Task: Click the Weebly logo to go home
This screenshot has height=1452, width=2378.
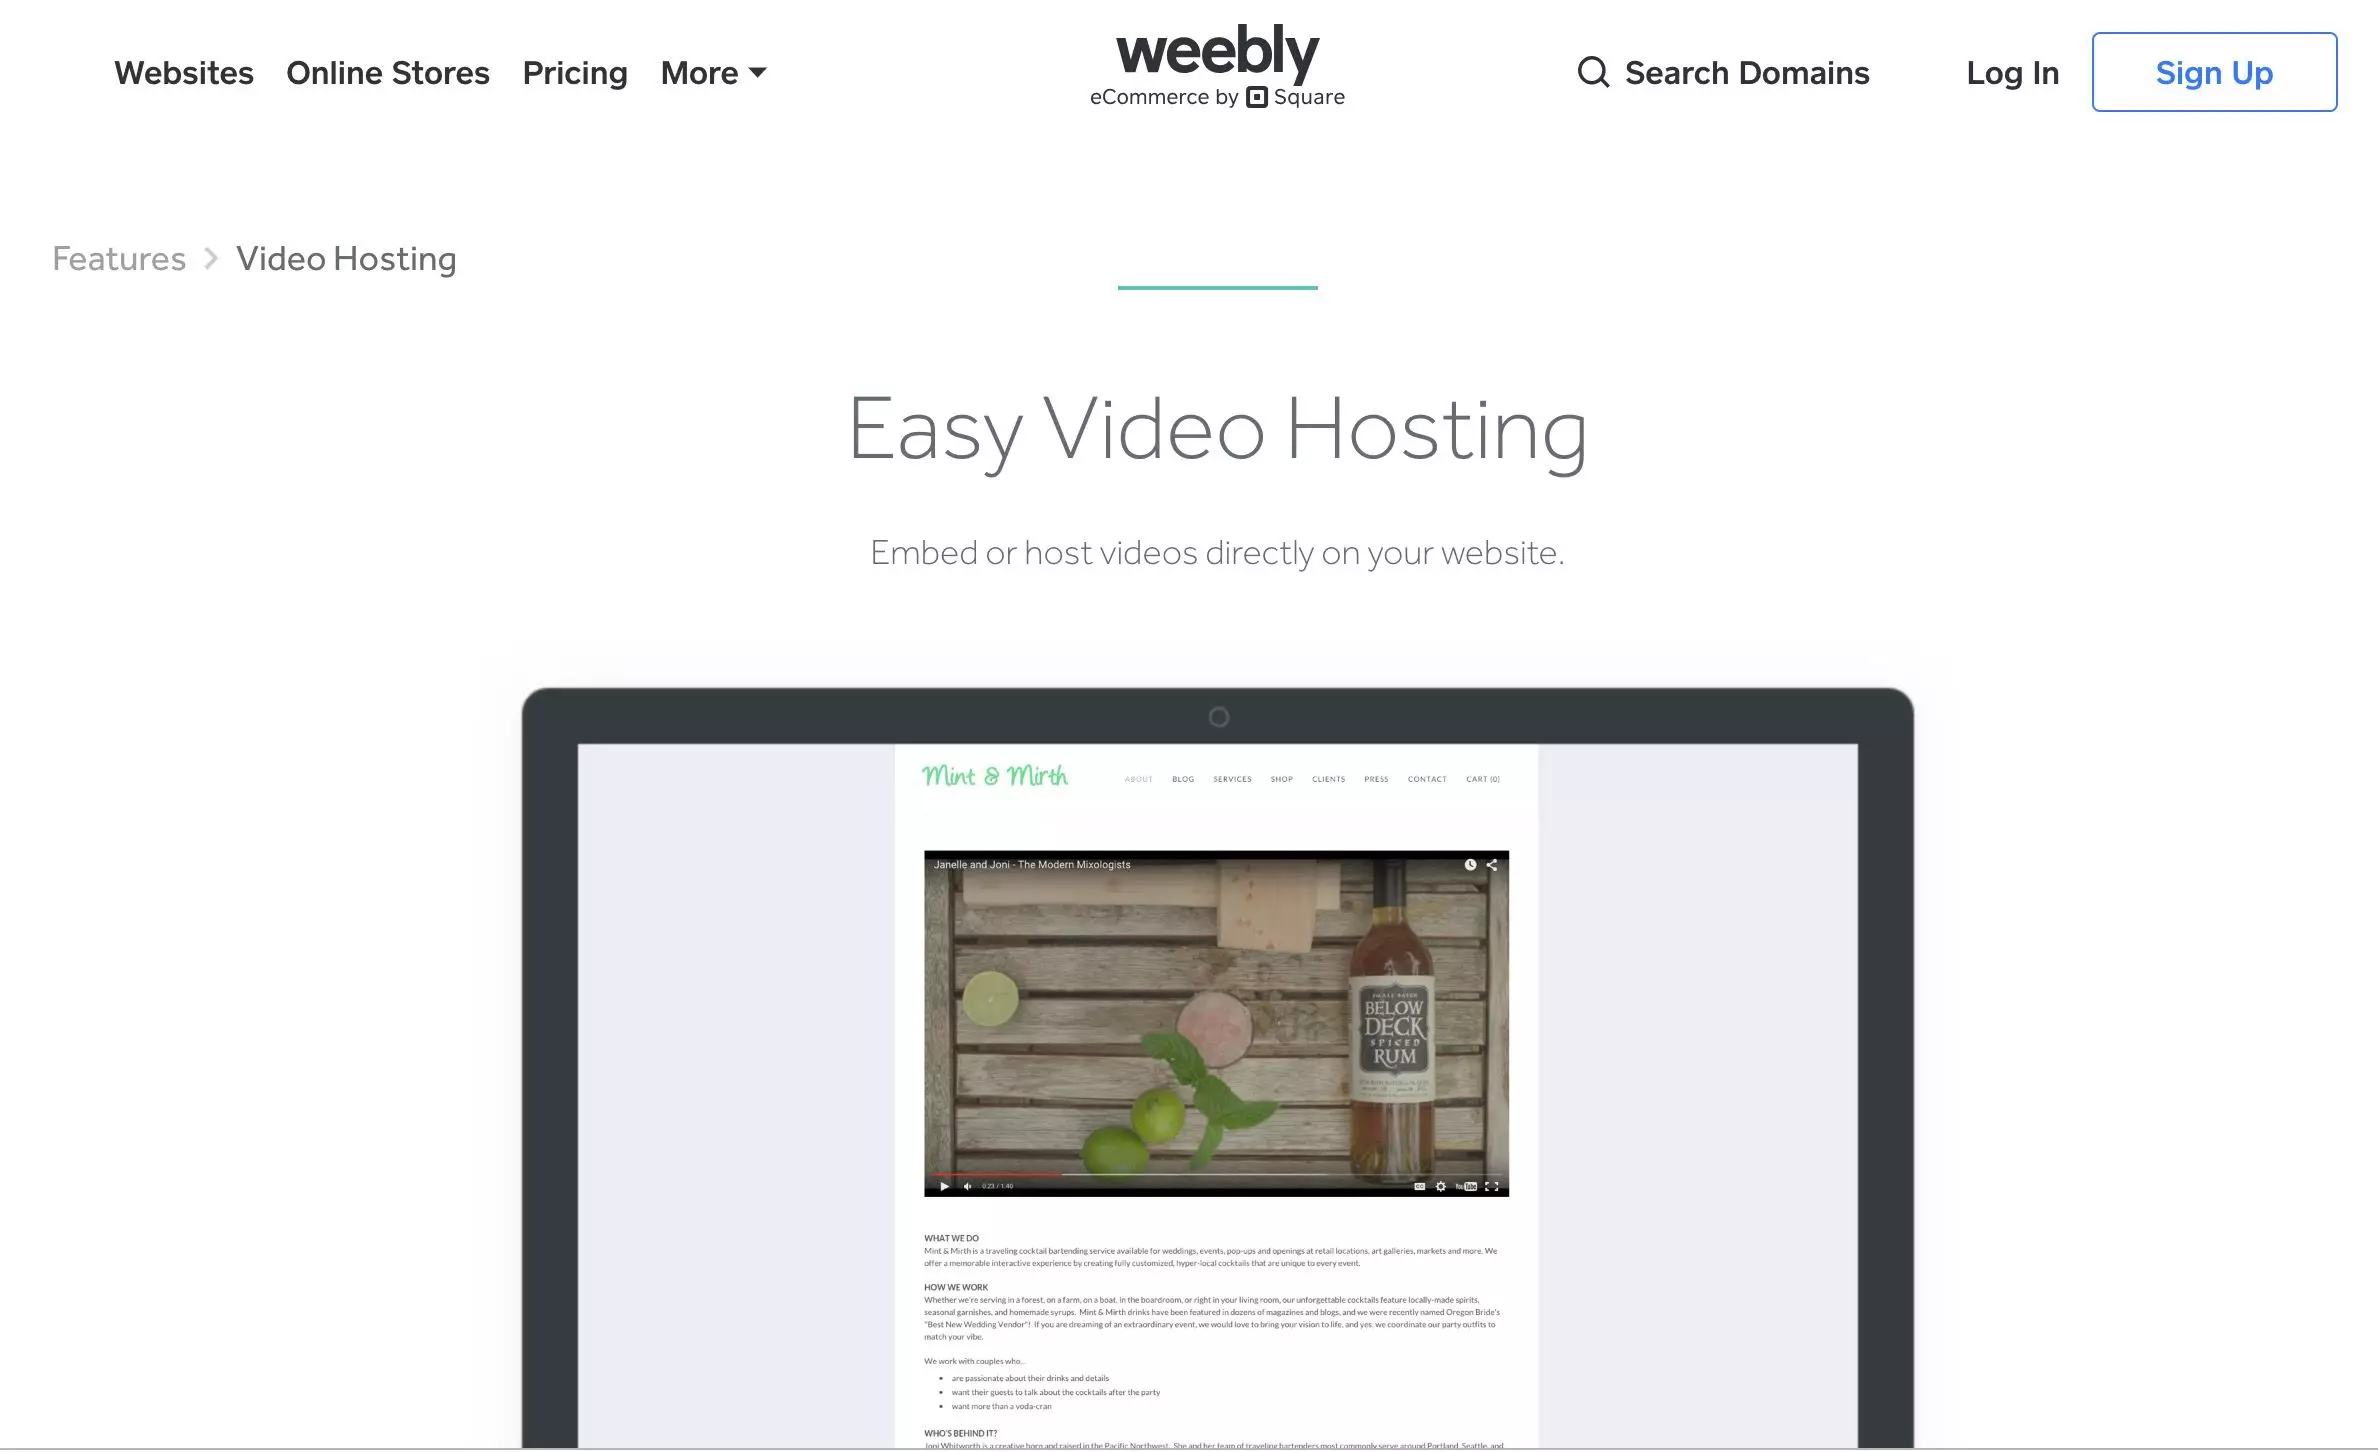Action: point(1218,63)
